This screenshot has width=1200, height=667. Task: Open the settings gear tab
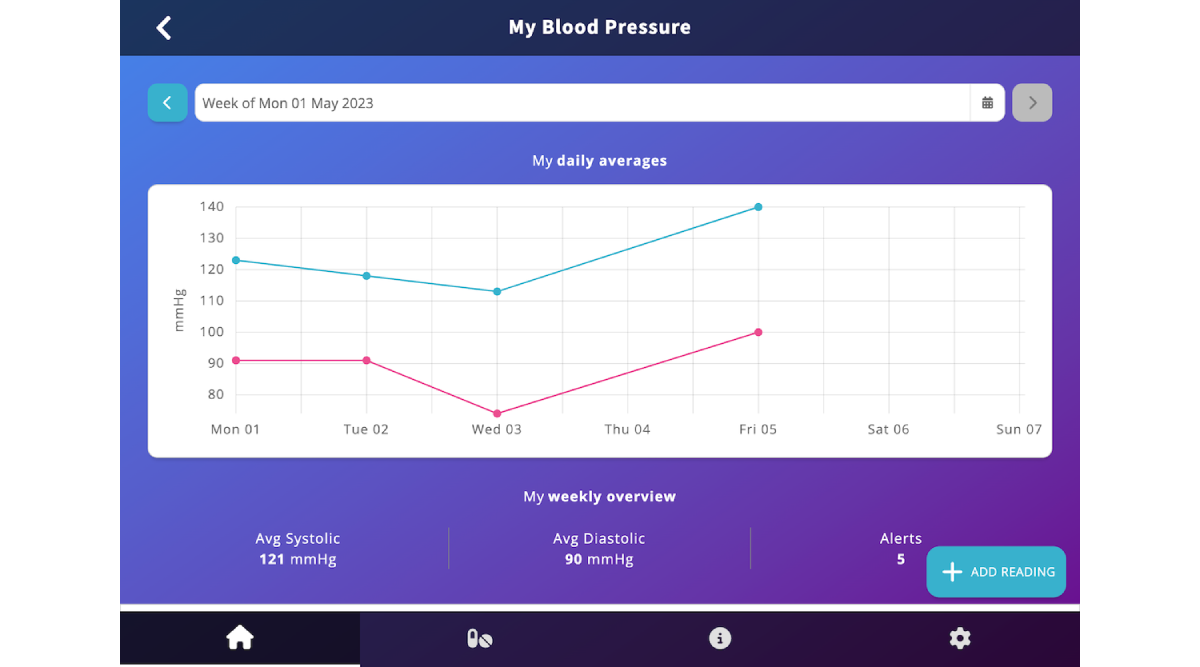(960, 638)
